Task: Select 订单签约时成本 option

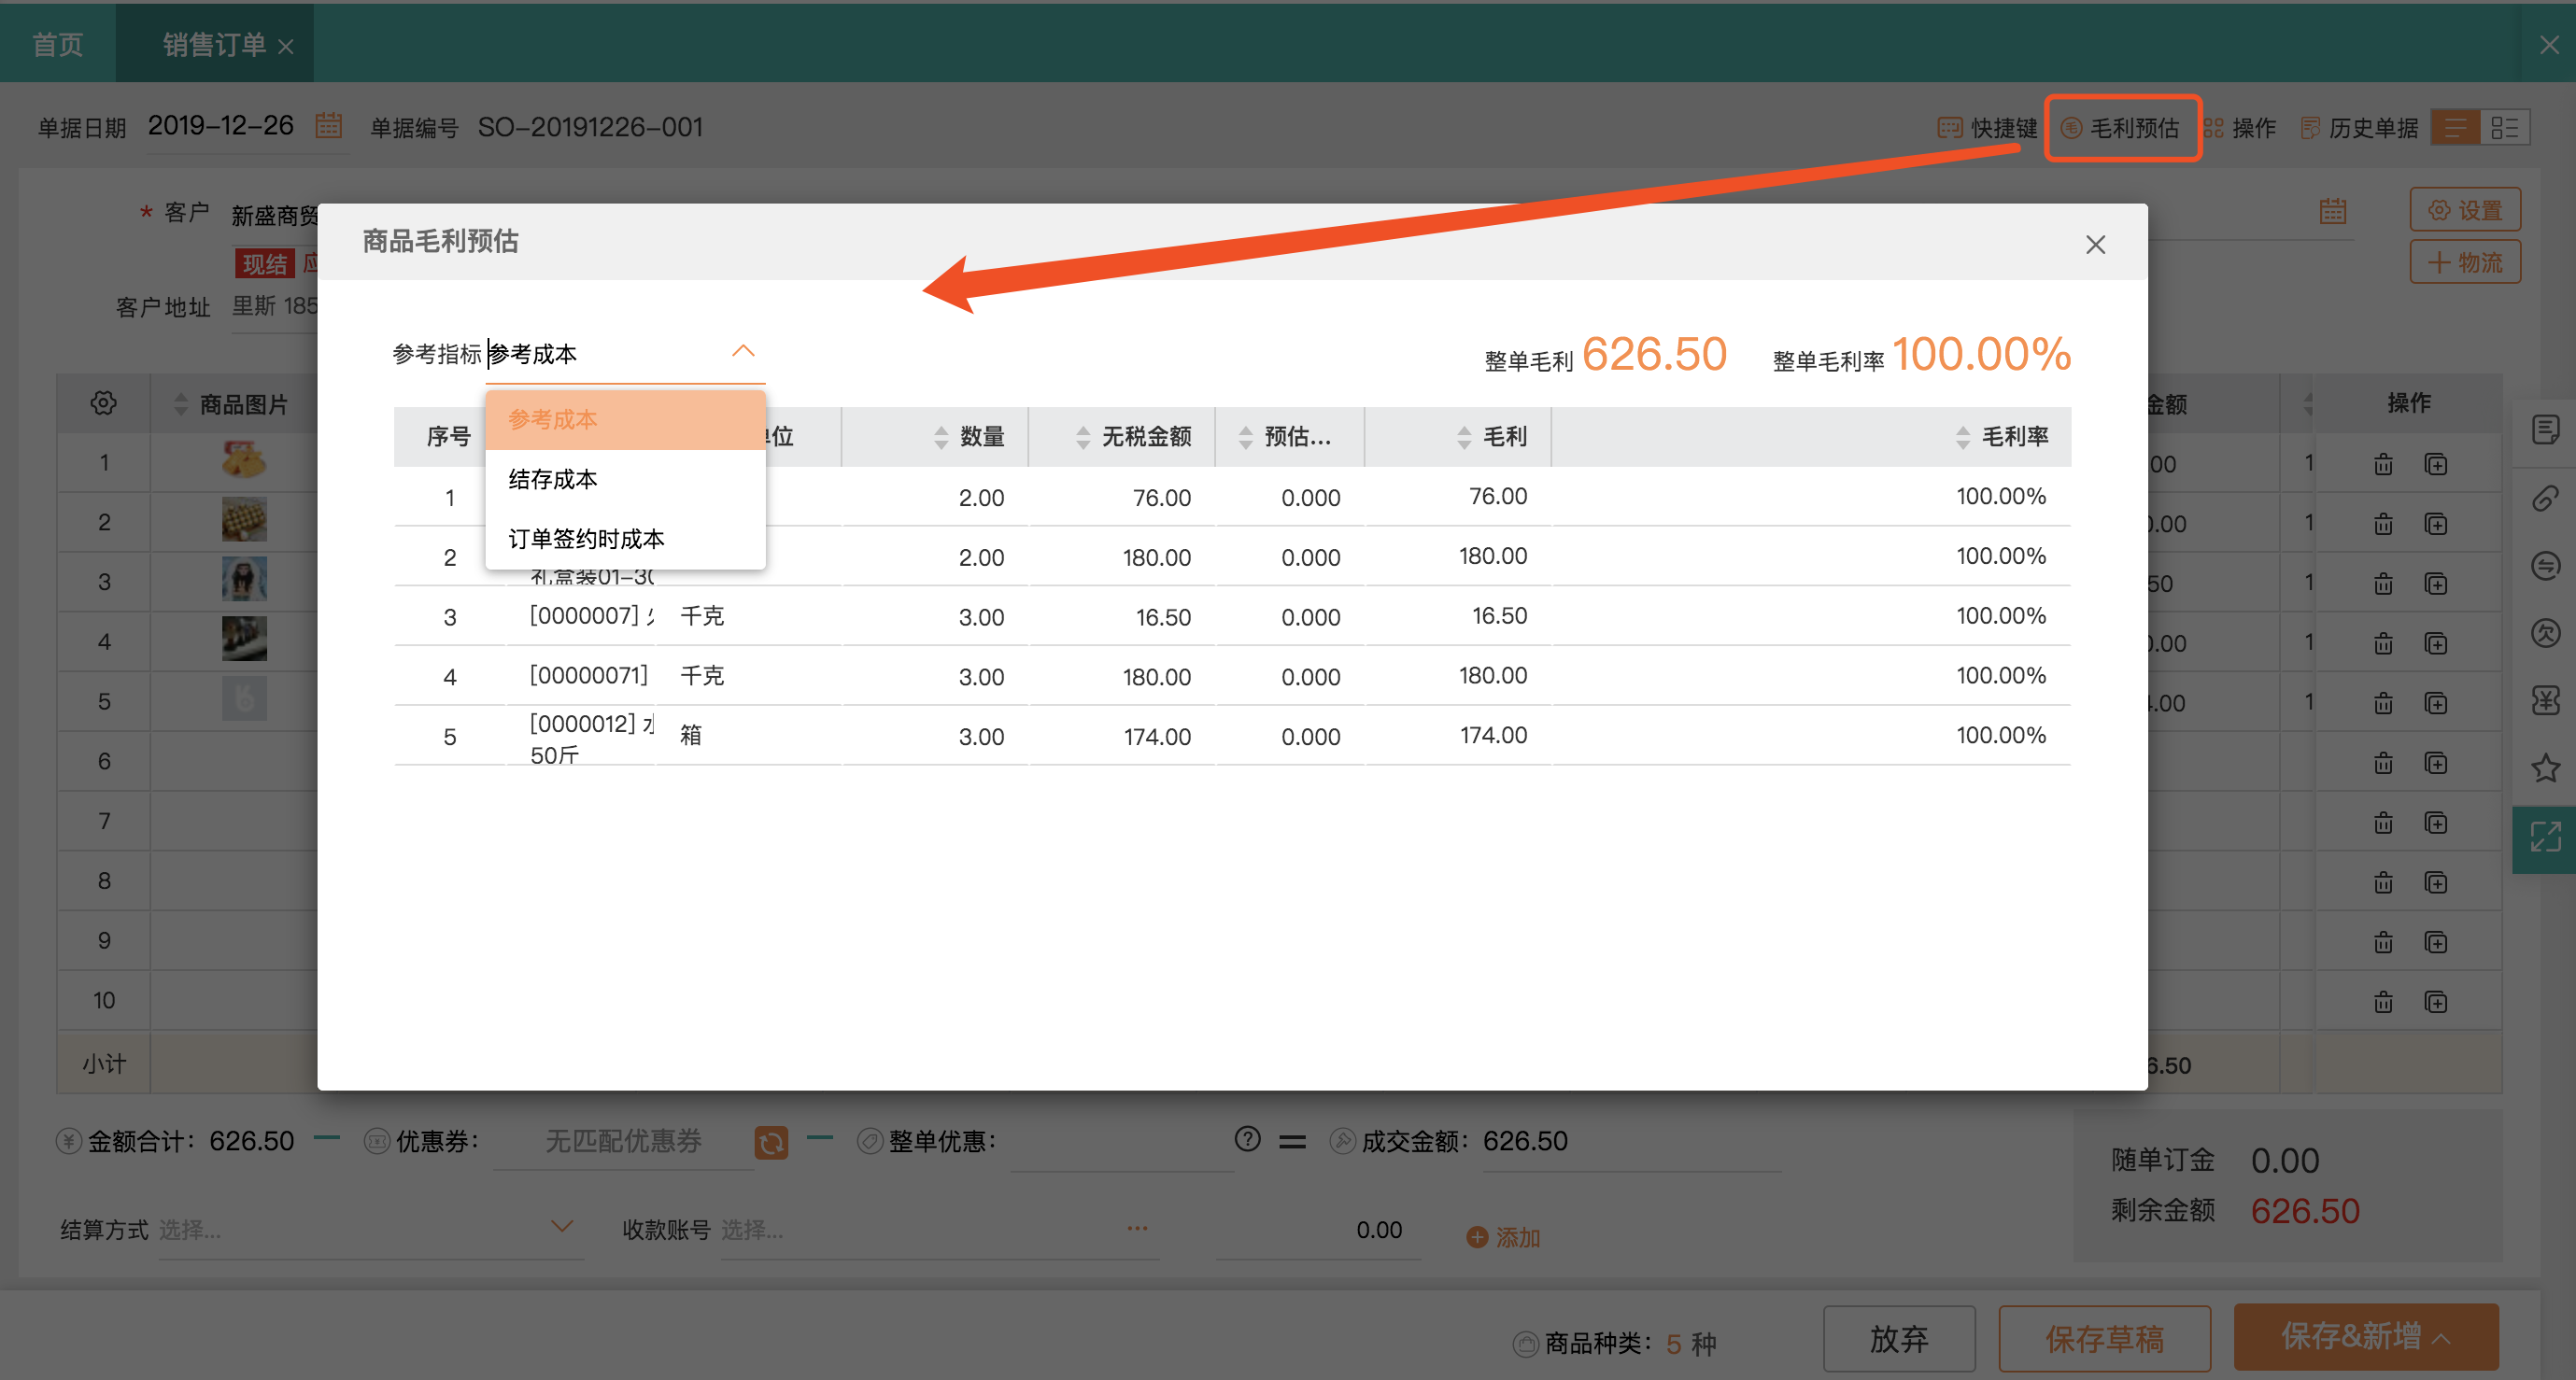Action: 587,537
